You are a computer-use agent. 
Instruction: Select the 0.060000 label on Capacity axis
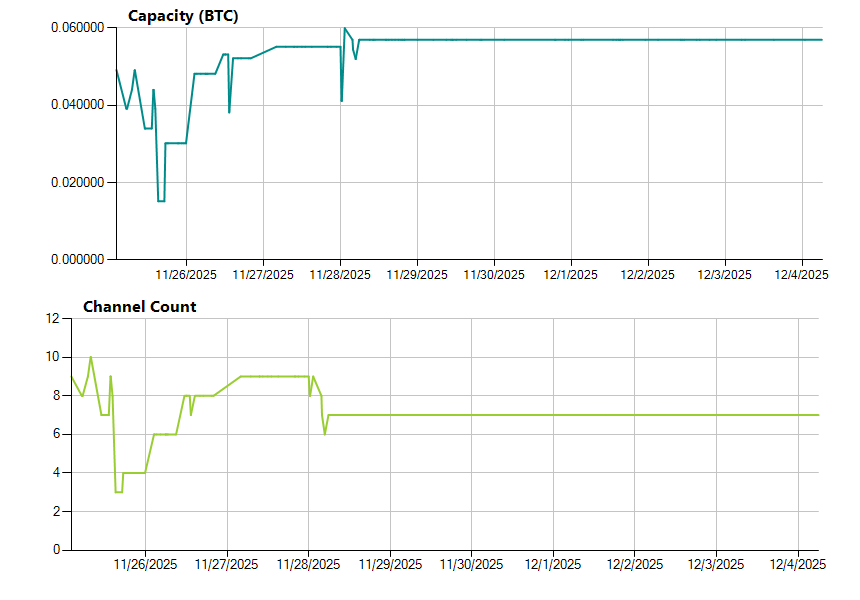pos(76,28)
